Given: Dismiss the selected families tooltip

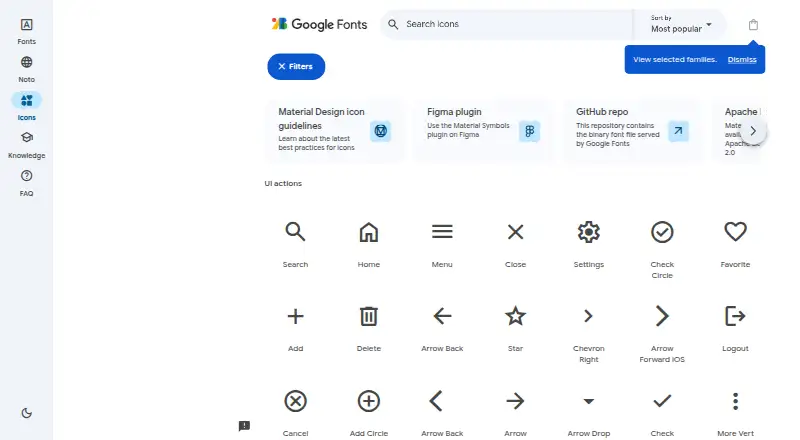Looking at the screenshot, I should [742, 60].
